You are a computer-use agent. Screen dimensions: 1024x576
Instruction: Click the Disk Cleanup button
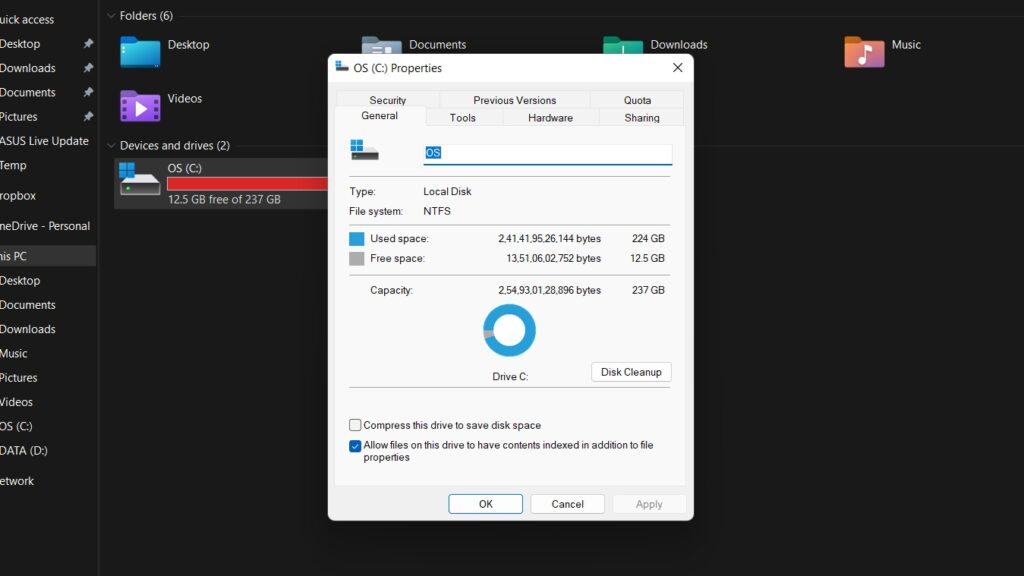(631, 372)
